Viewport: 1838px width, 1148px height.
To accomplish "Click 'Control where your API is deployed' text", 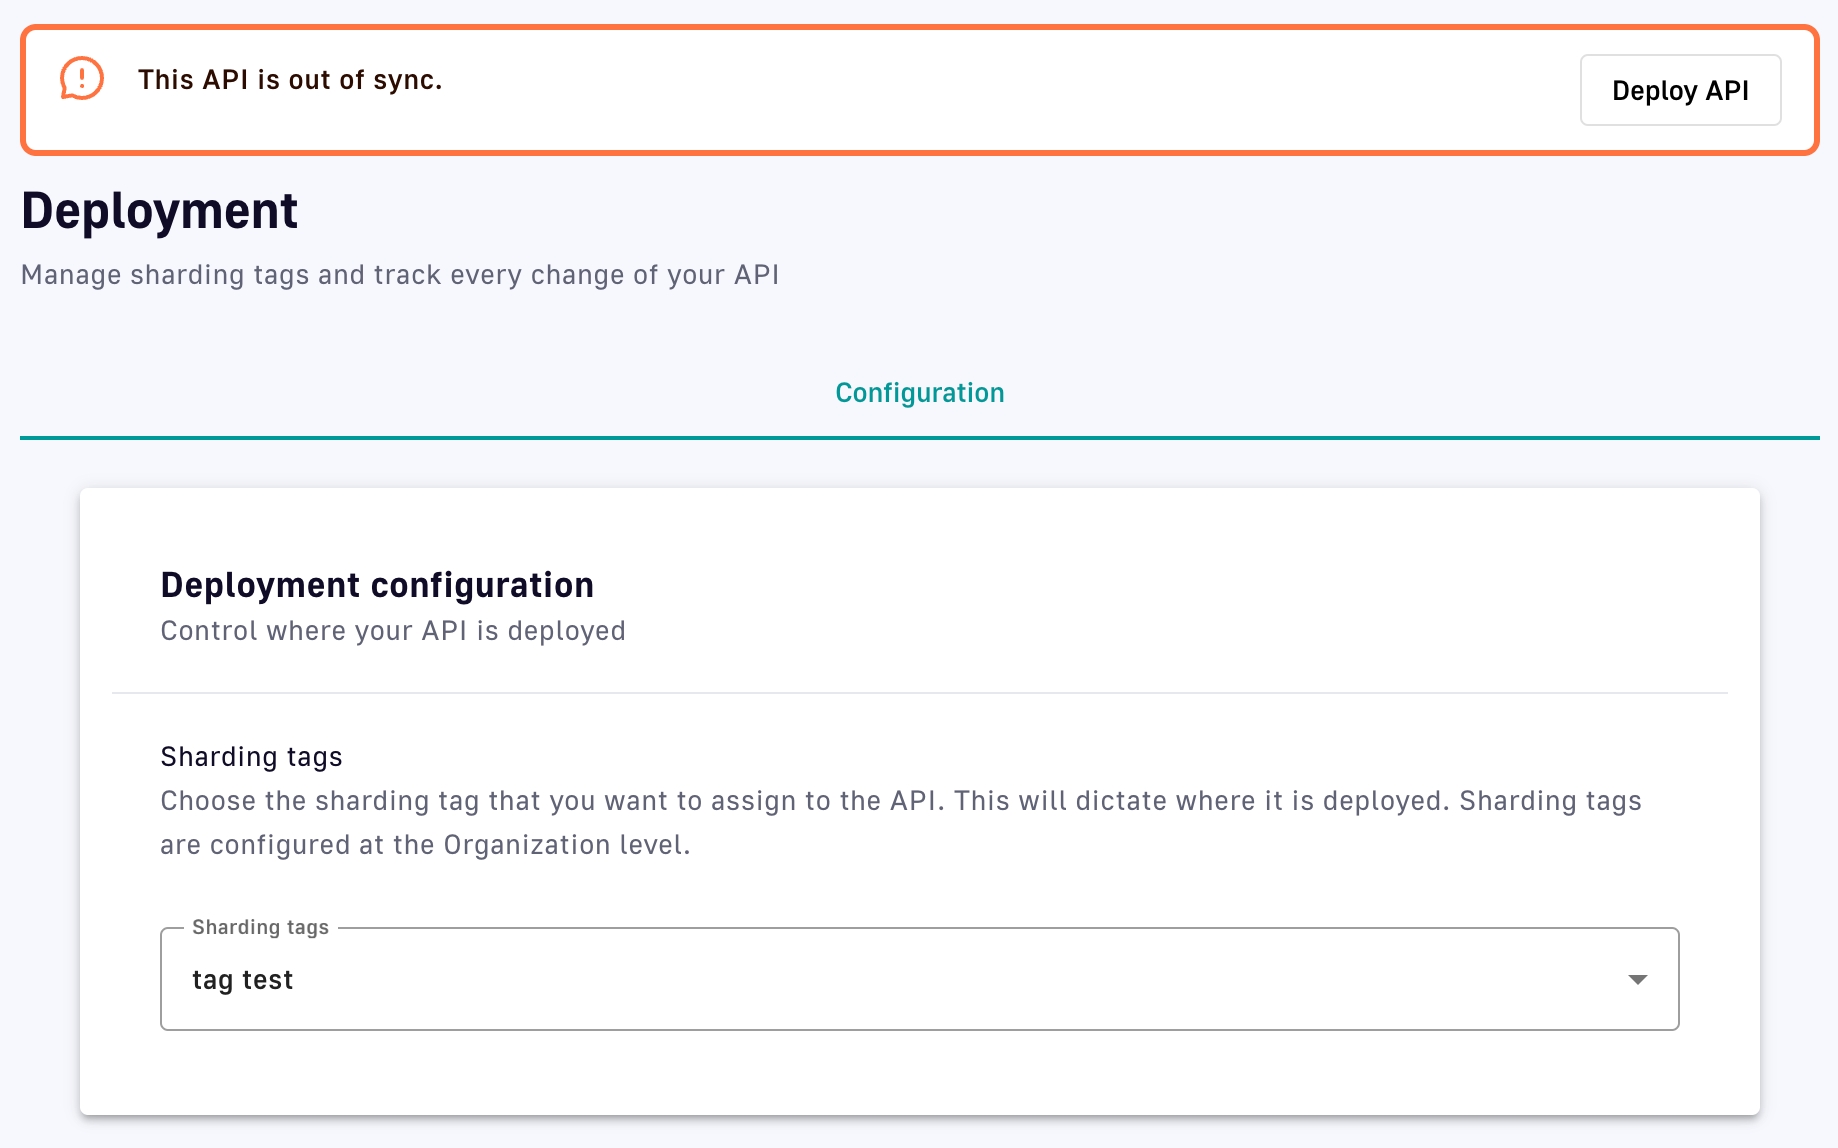I will click(393, 631).
